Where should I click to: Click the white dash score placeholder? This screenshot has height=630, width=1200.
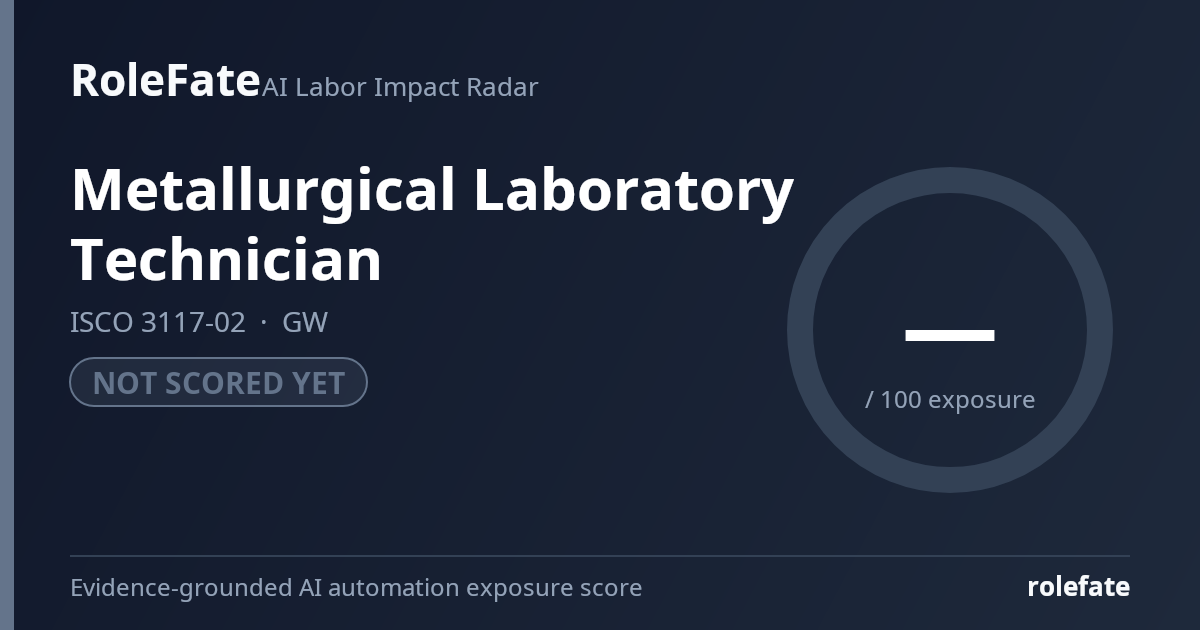(950, 335)
